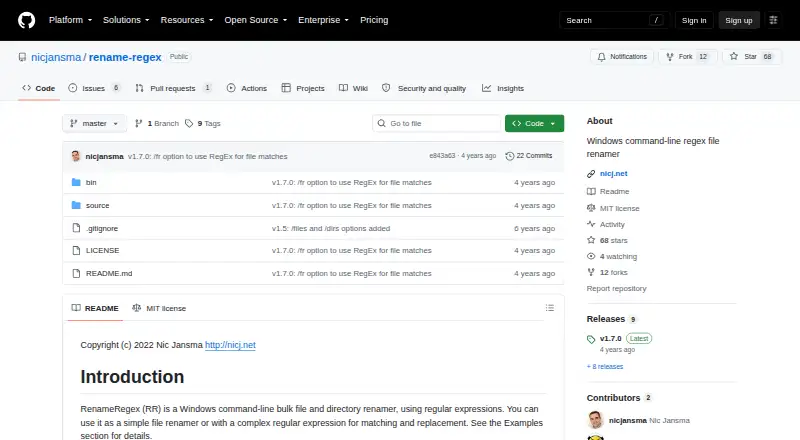
Task: Click the link icon beside nicj.net
Action: pos(591,174)
